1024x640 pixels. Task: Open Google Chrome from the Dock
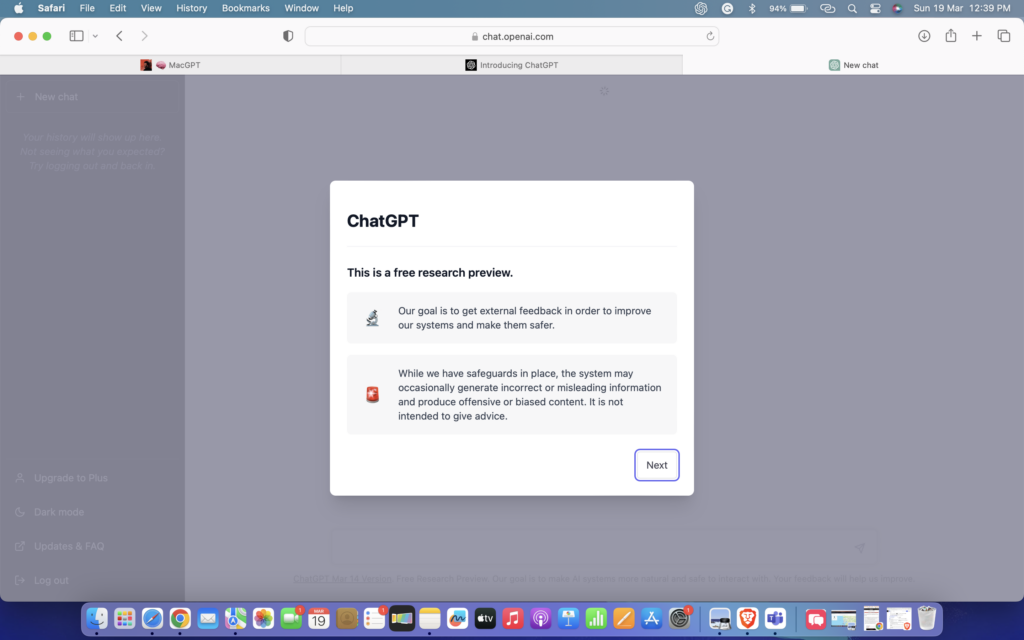click(180, 618)
